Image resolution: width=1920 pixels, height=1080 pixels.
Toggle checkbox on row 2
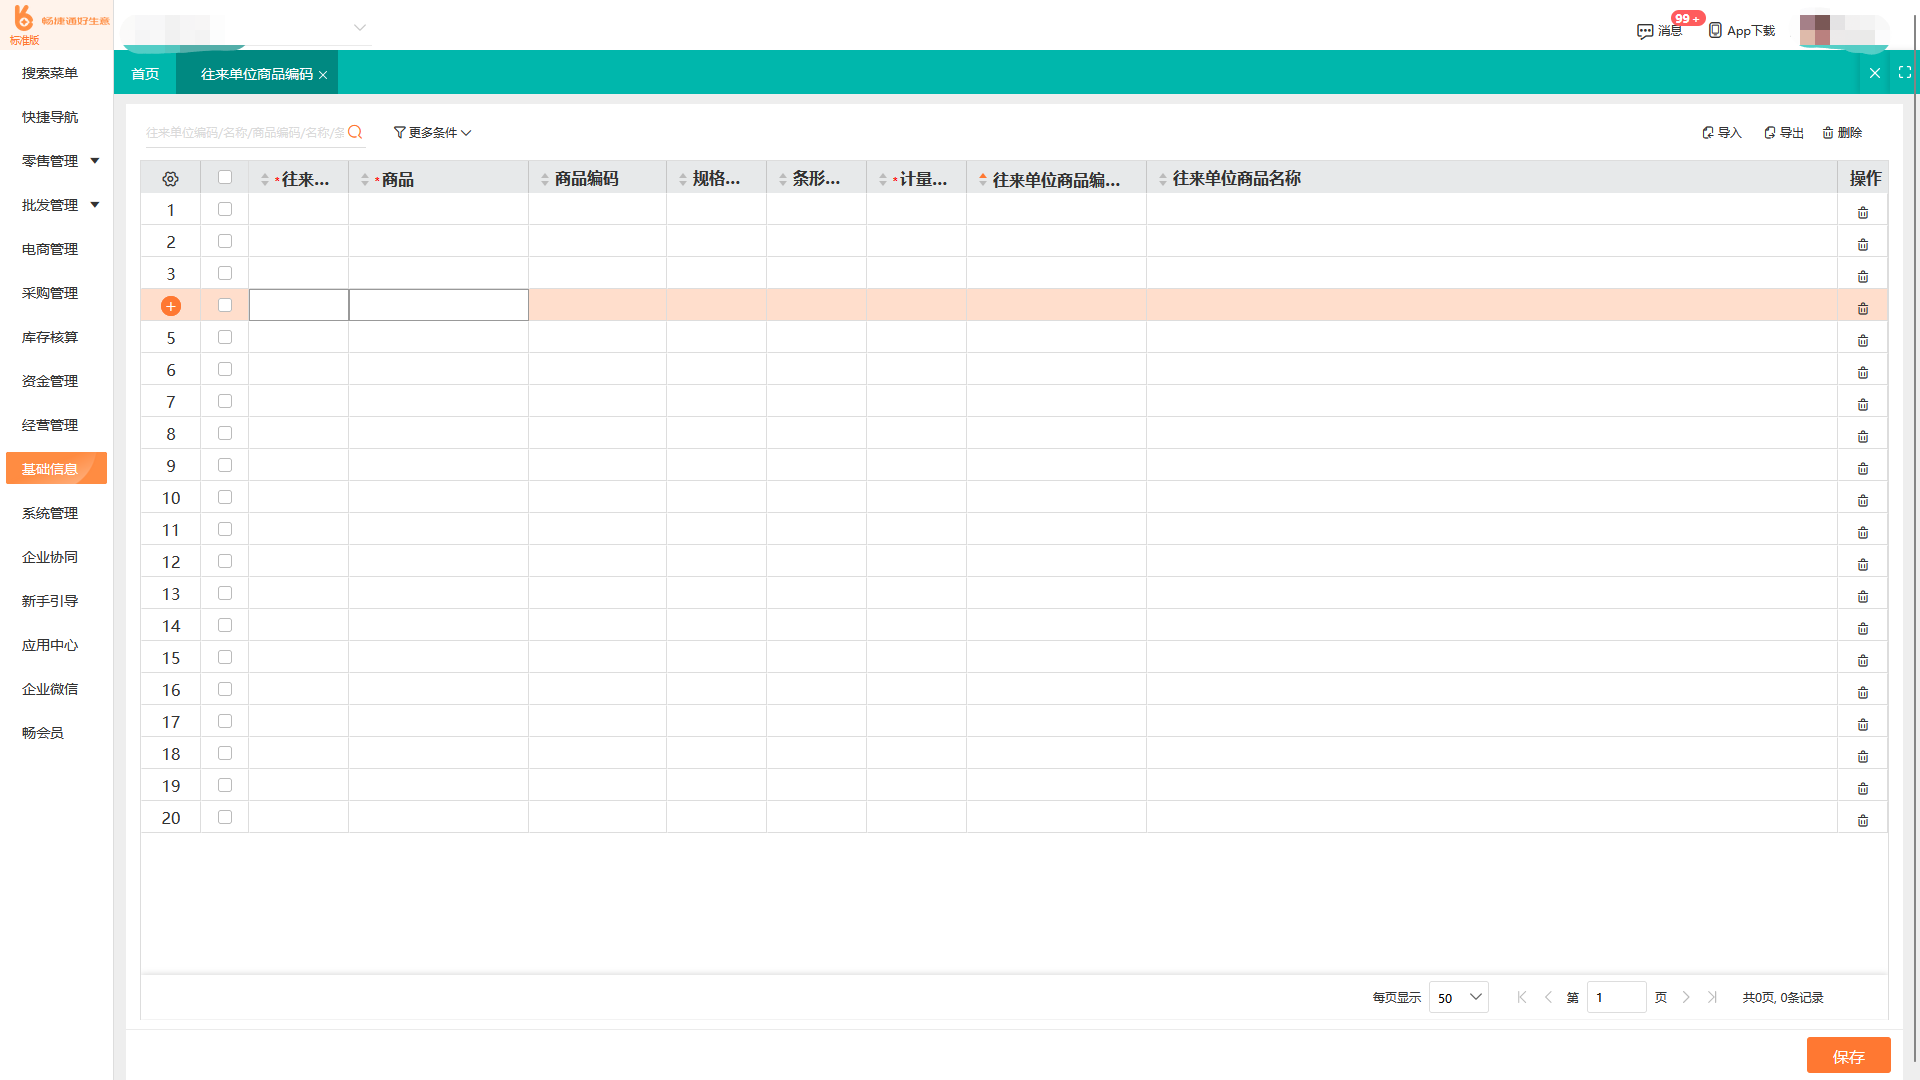(224, 241)
